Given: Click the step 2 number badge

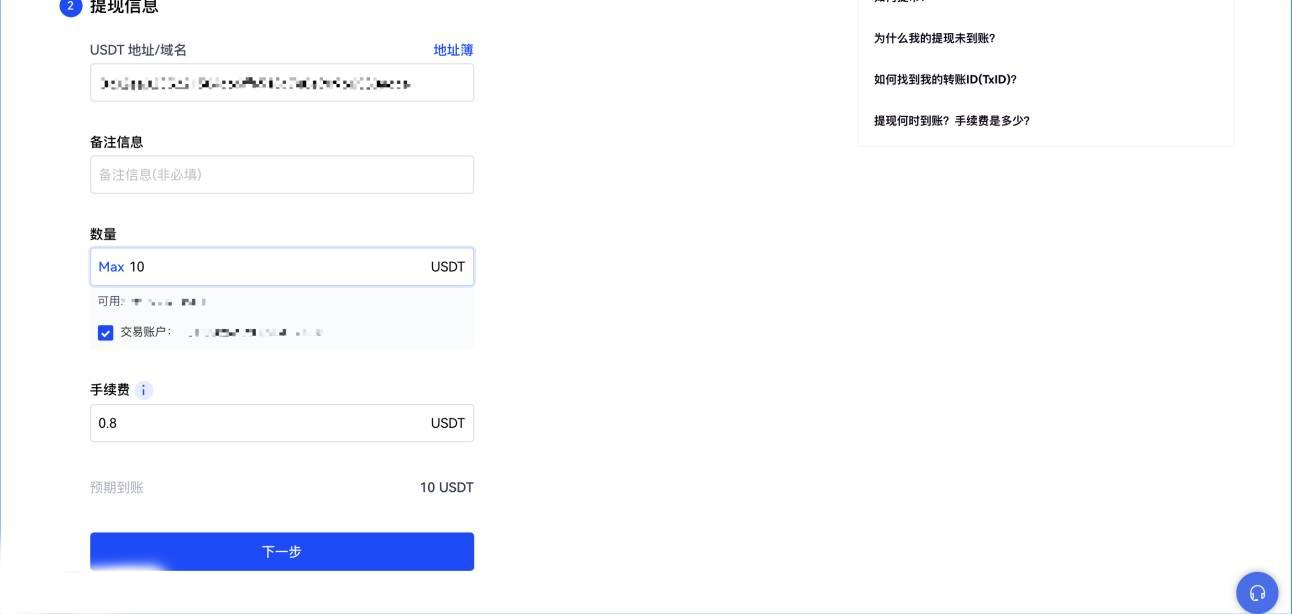Looking at the screenshot, I should point(70,7).
